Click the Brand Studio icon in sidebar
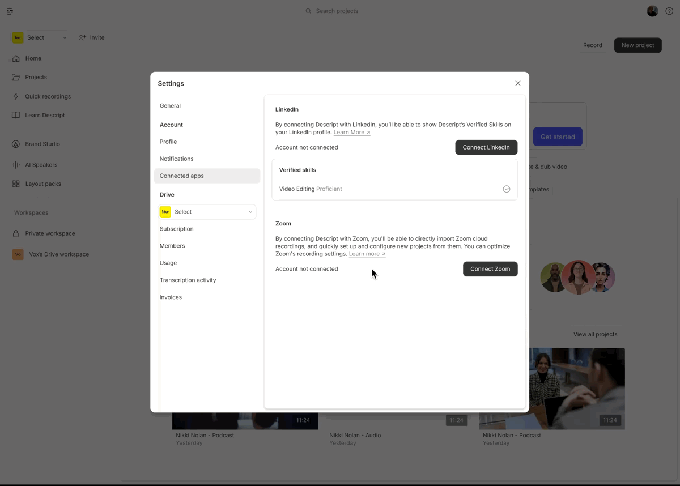This screenshot has height=486, width=680. click(16, 144)
